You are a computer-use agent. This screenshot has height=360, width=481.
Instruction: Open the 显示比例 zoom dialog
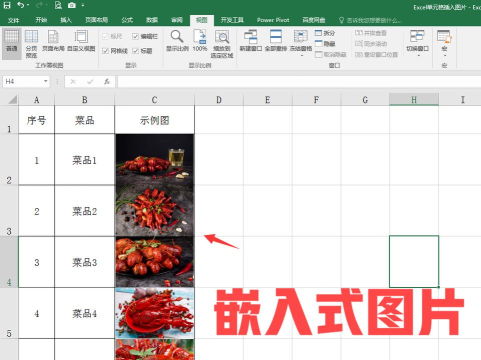pos(177,41)
